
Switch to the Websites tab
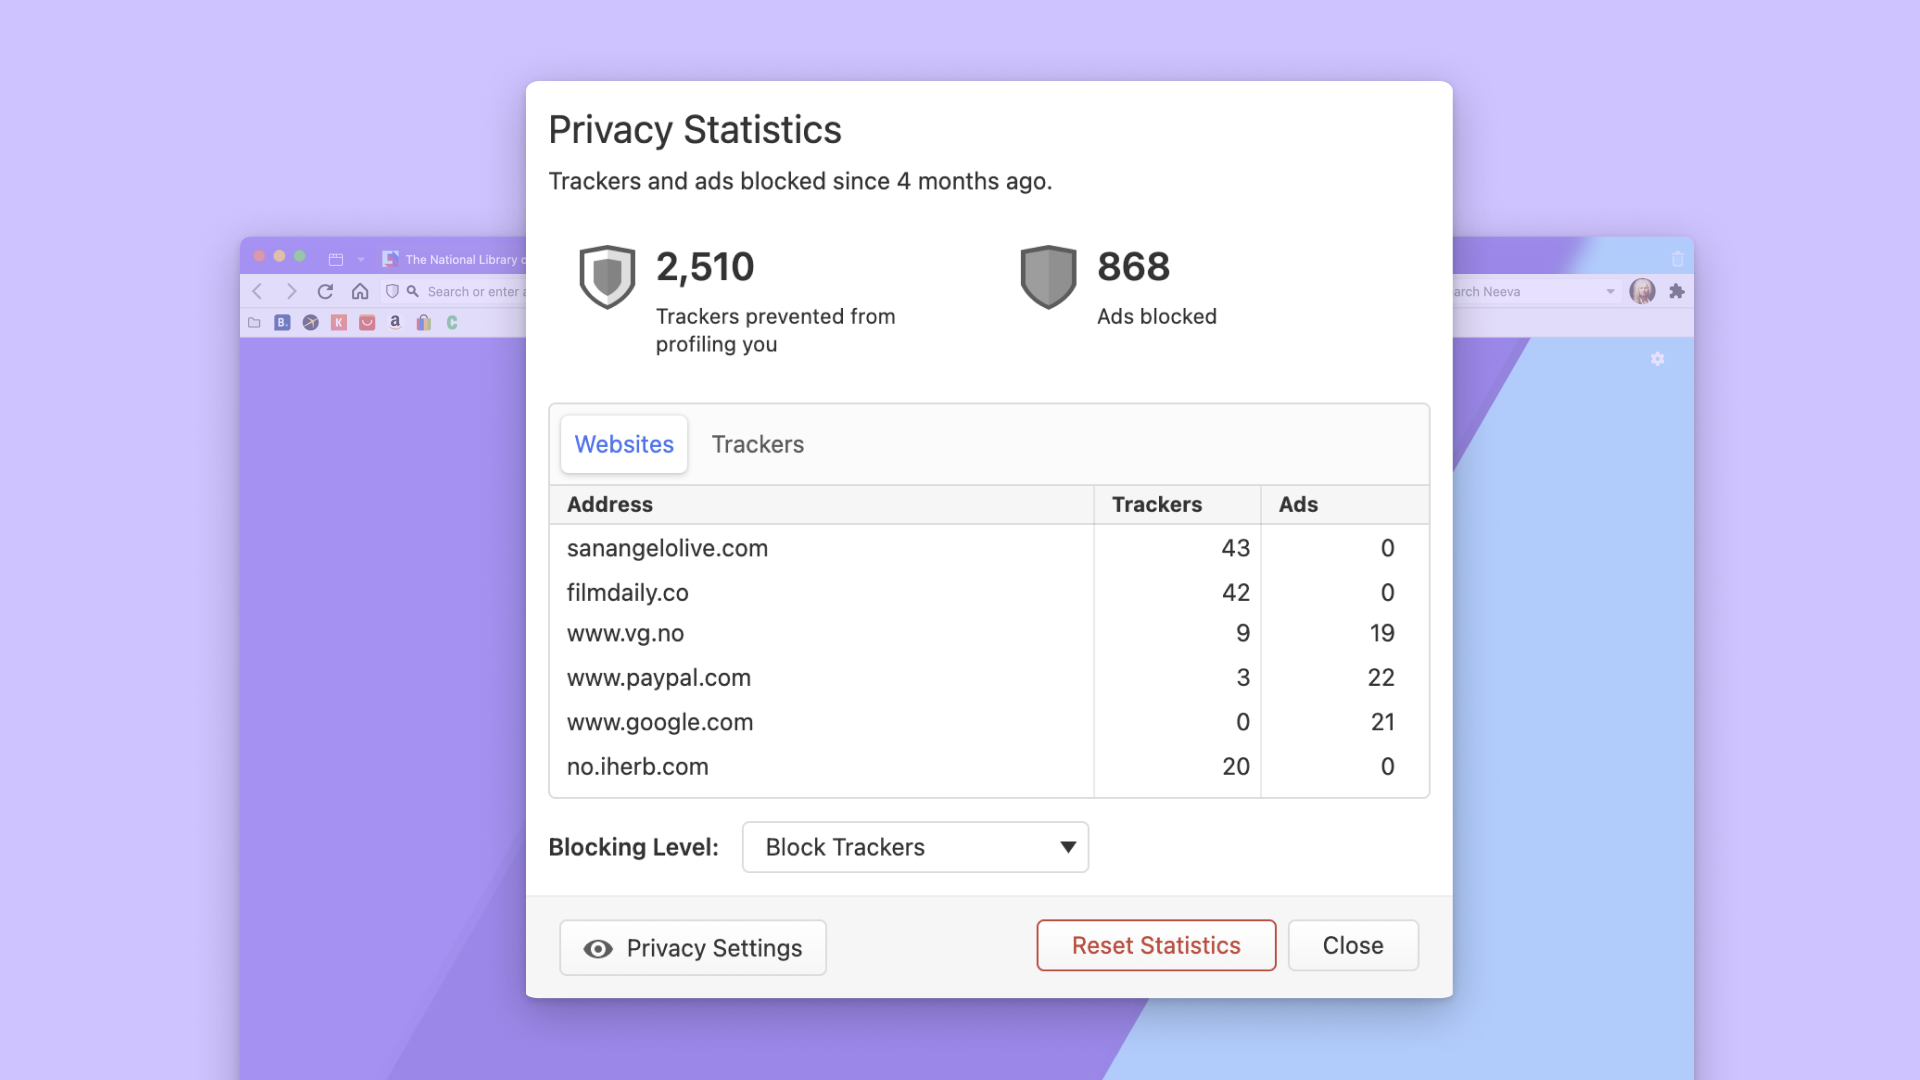coord(625,443)
